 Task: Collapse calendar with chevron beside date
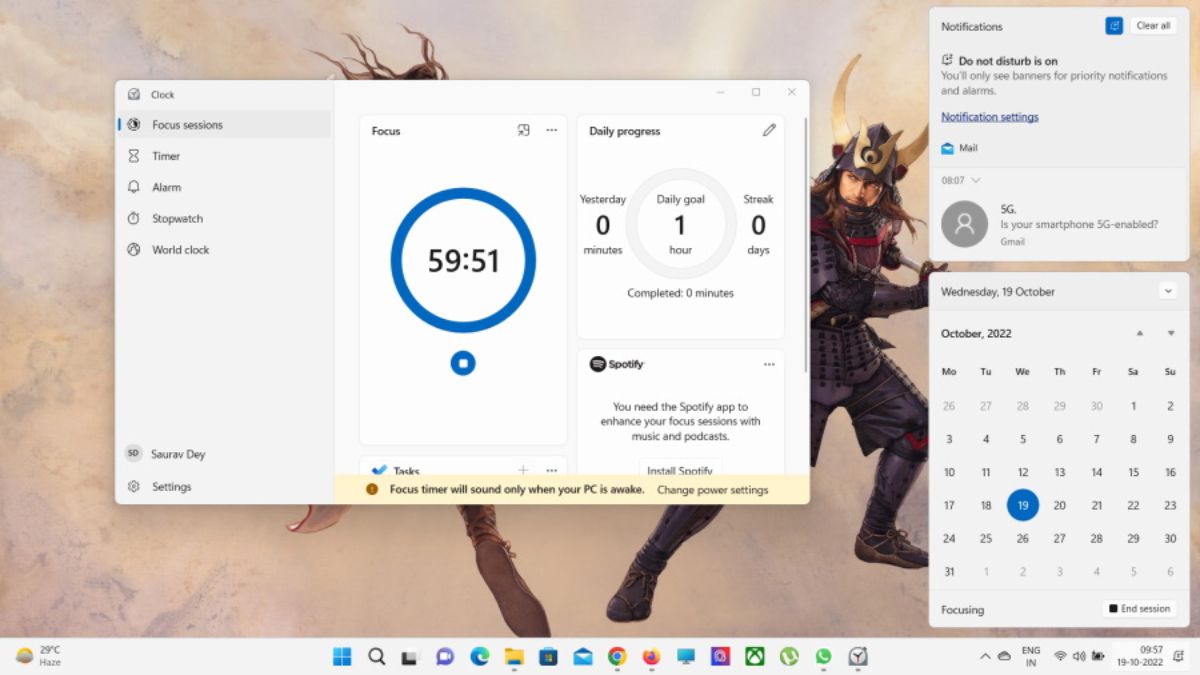pyautogui.click(x=1168, y=291)
